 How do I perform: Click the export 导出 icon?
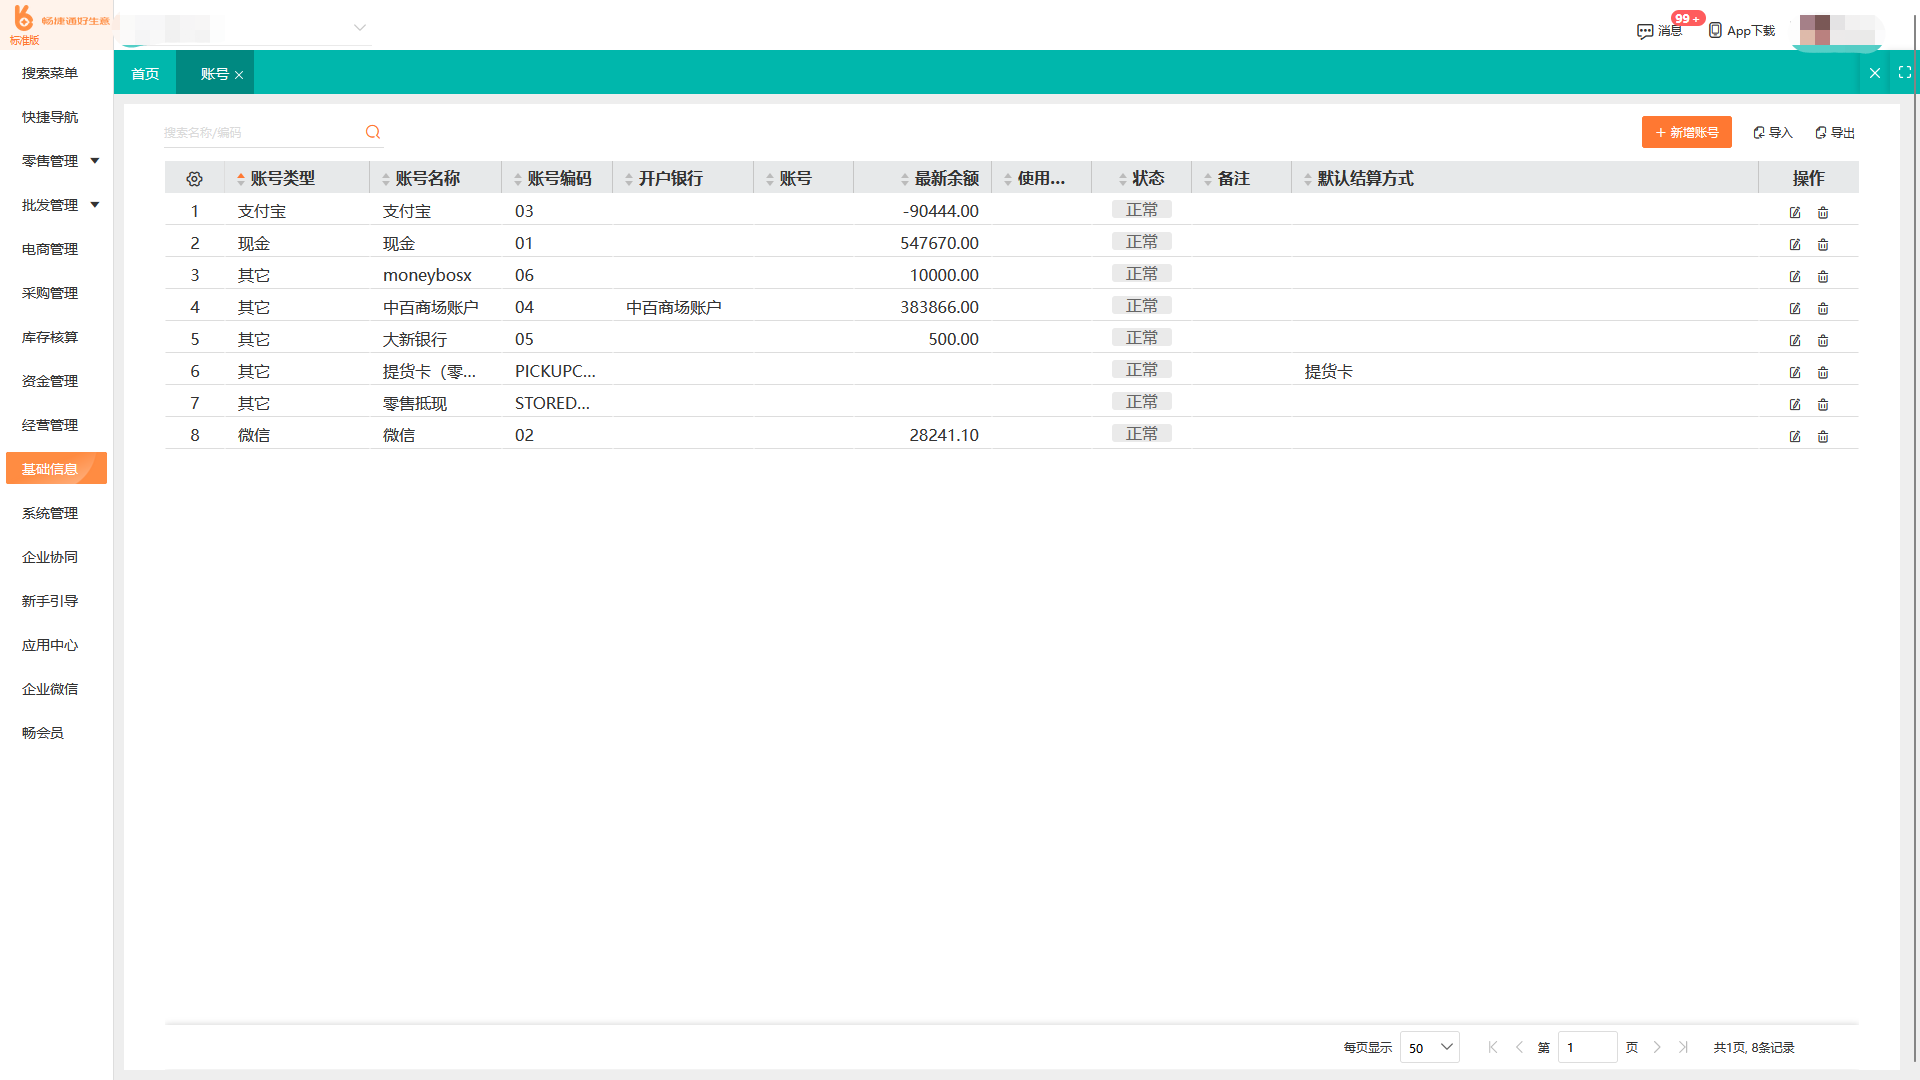(x=1834, y=132)
